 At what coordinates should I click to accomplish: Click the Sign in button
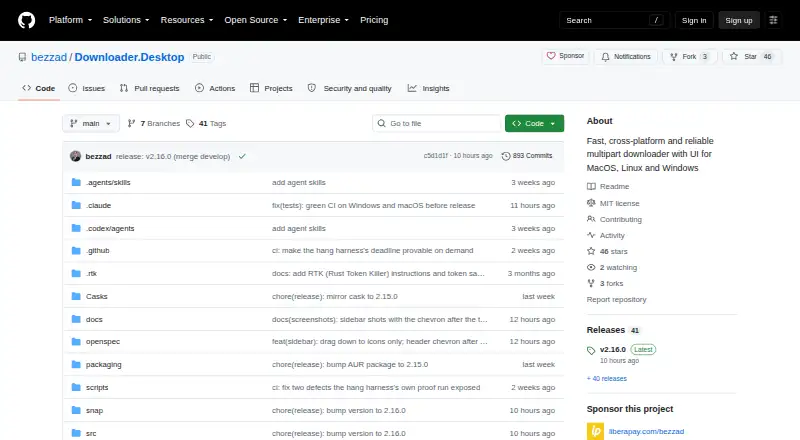(x=694, y=20)
